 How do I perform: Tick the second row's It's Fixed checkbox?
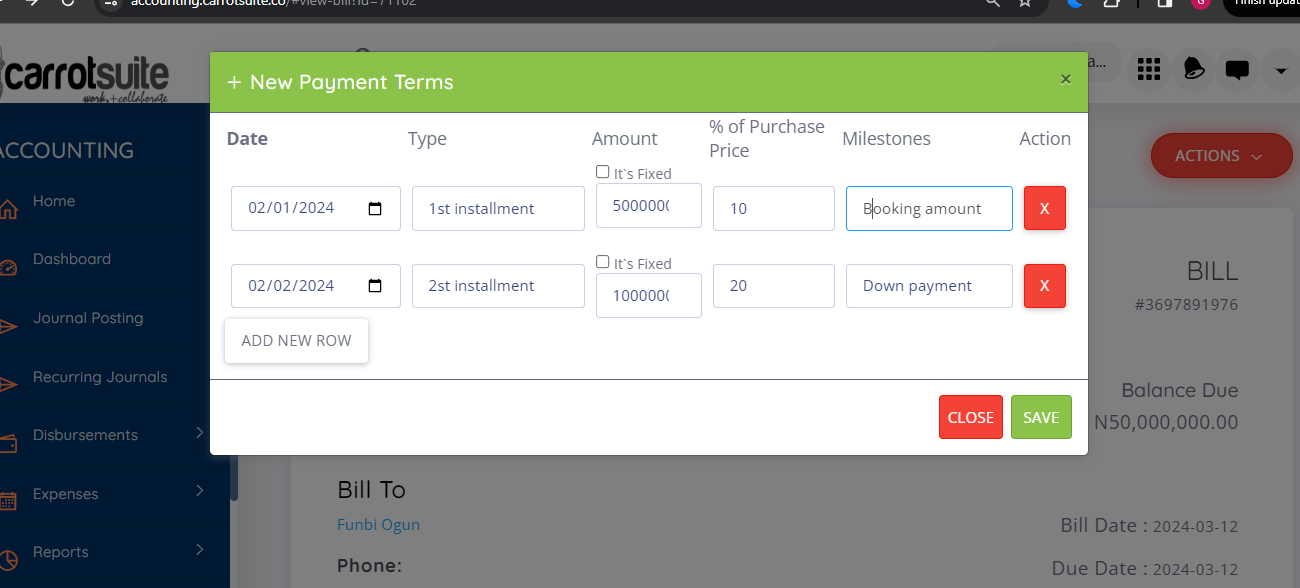pyautogui.click(x=602, y=262)
